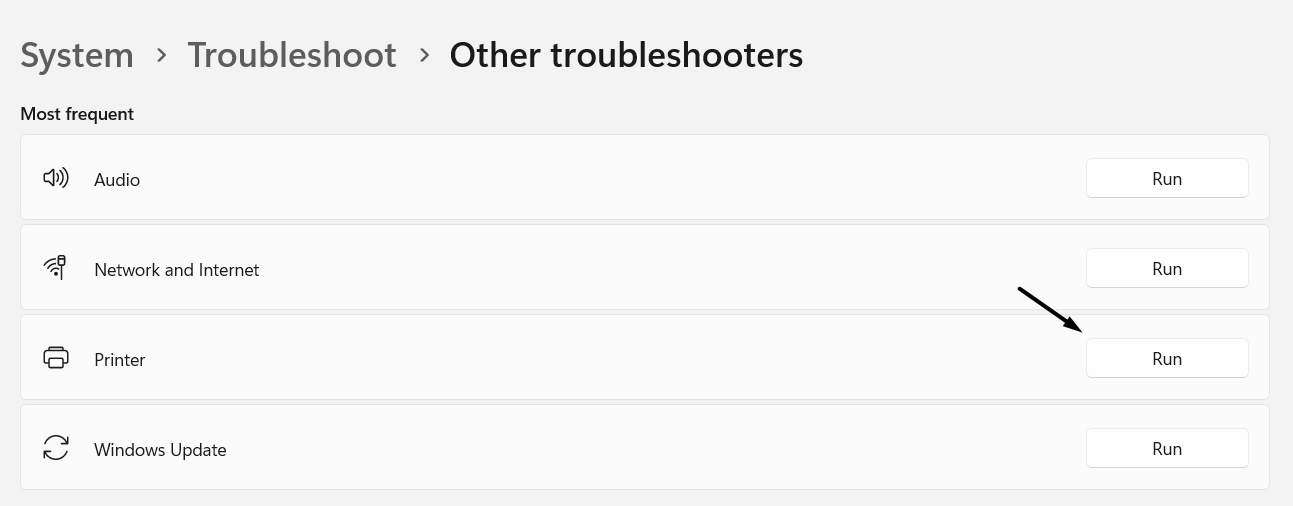Navigate to Troubleshoot breadcrumb link
Viewport: 1293px width, 506px height.
coord(292,55)
